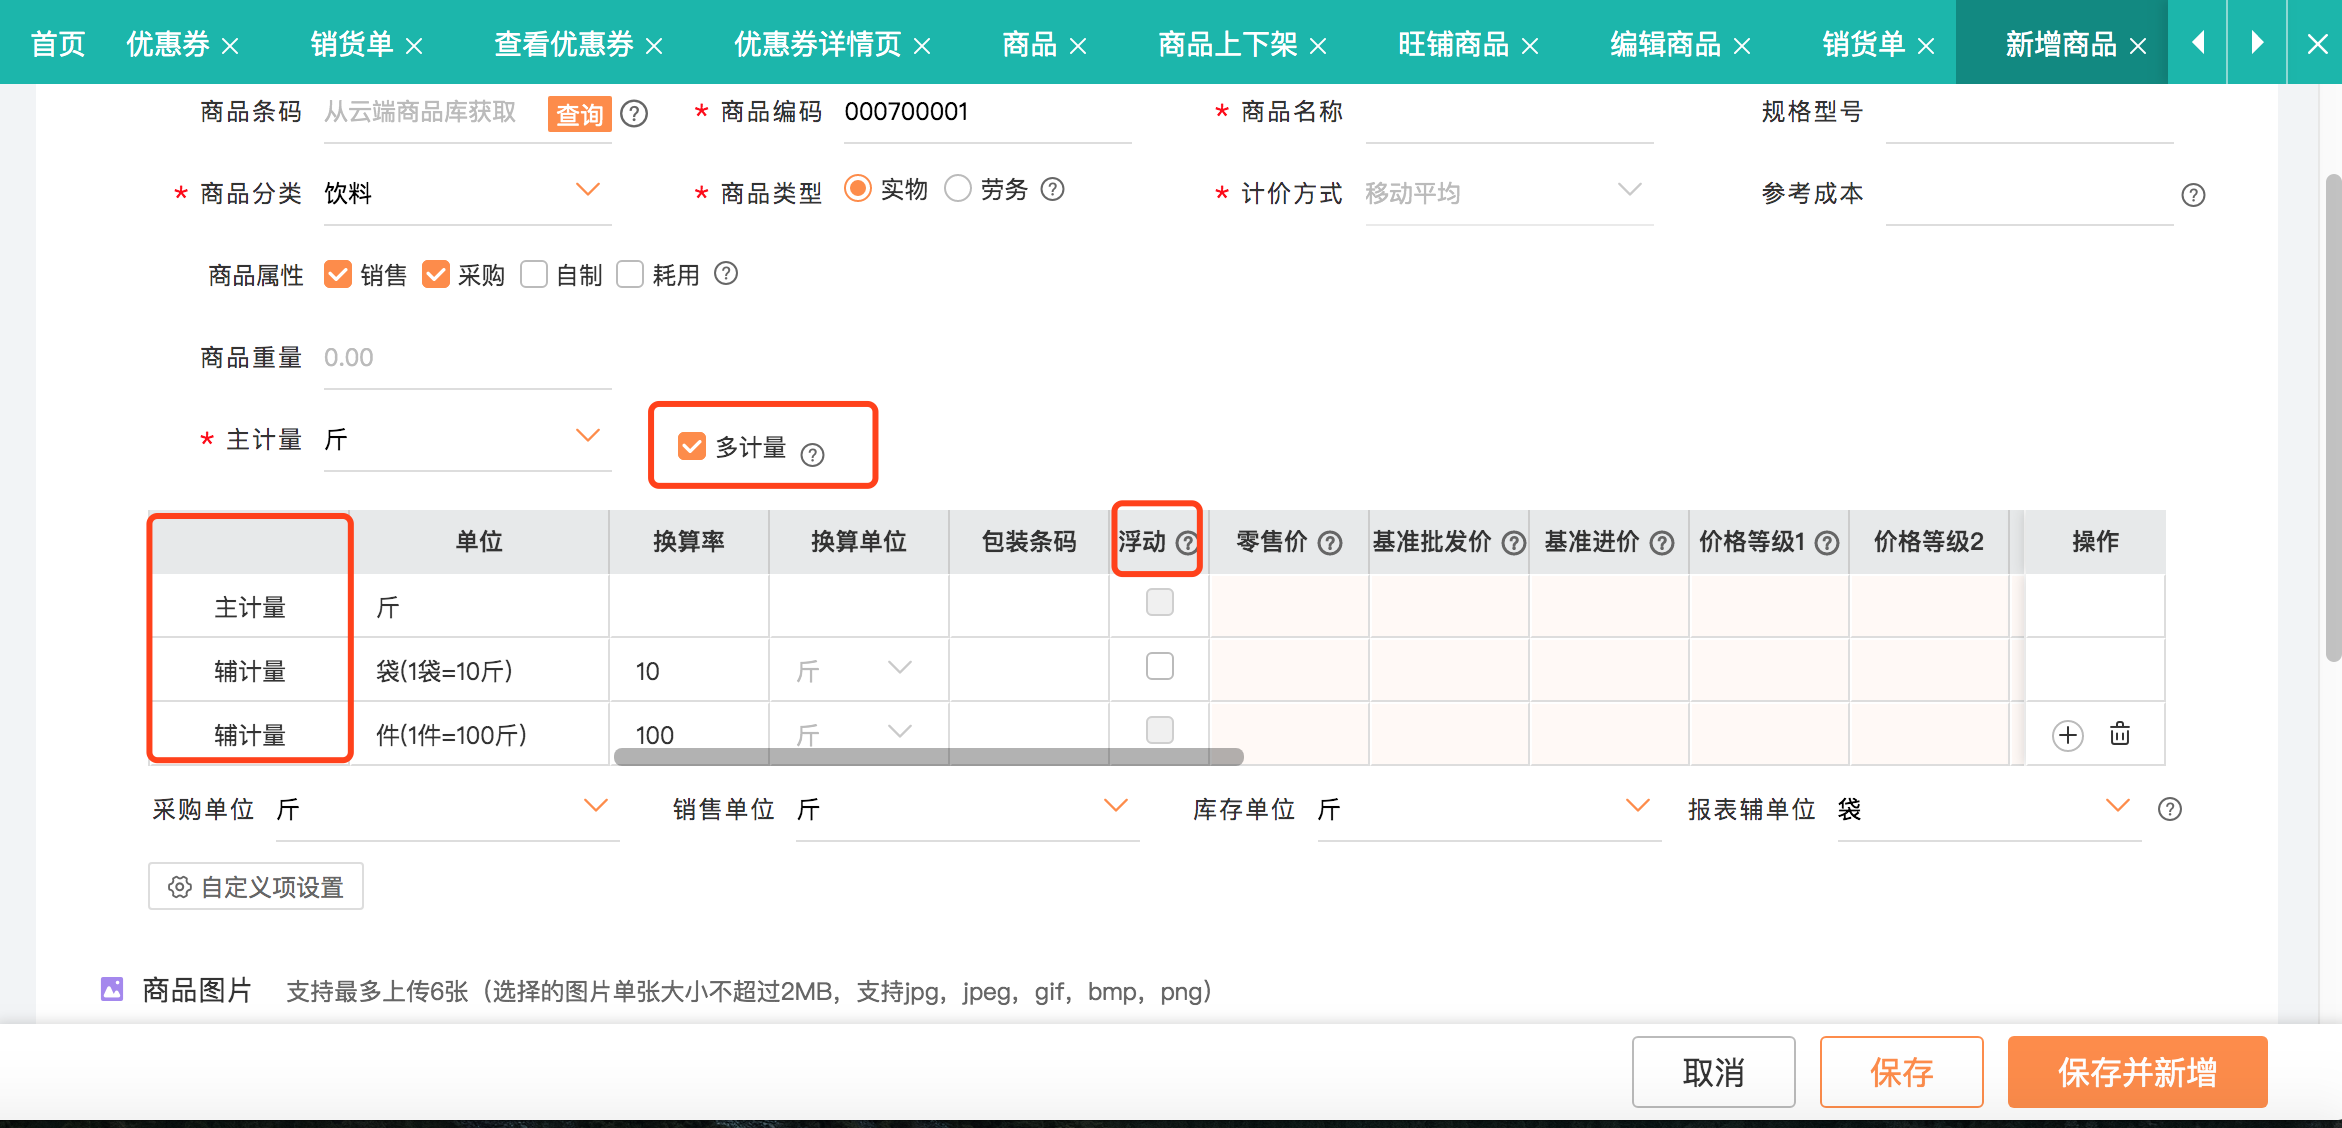Image resolution: width=2342 pixels, height=1128 pixels.
Task: Toggle the 多计量 checkbox on
Action: click(x=690, y=448)
